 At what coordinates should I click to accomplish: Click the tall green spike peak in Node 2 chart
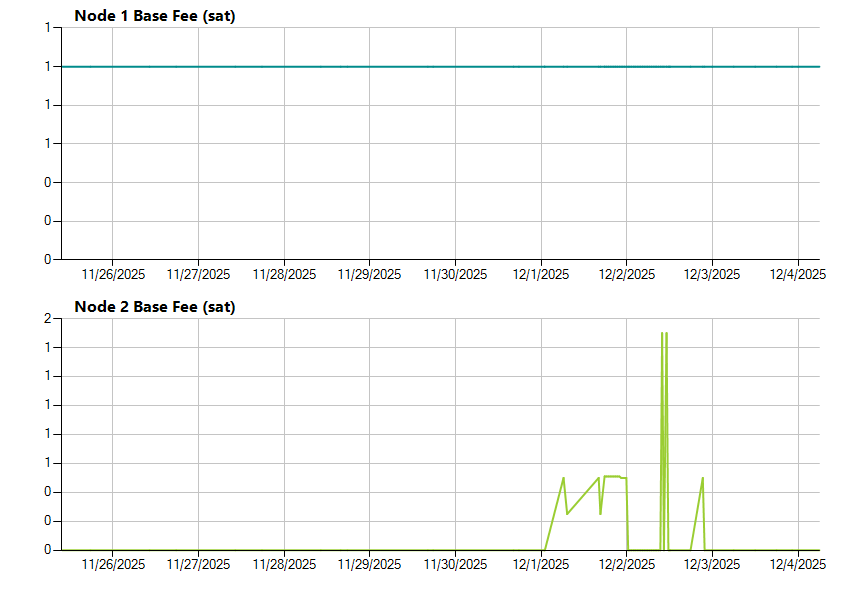(x=663, y=334)
